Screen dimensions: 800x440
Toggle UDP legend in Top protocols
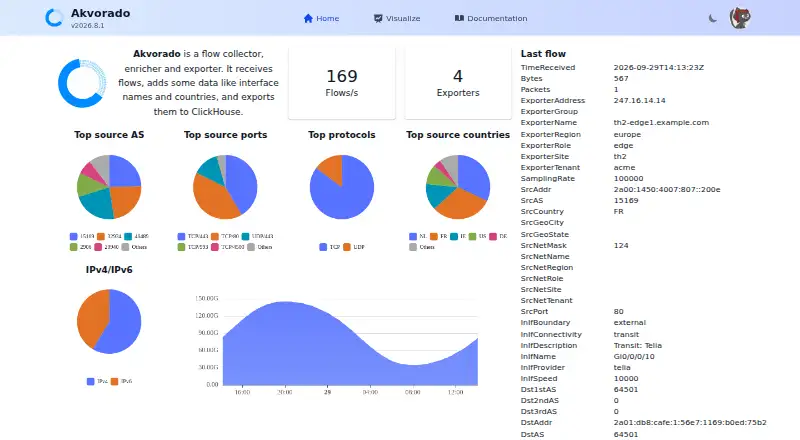(354, 247)
